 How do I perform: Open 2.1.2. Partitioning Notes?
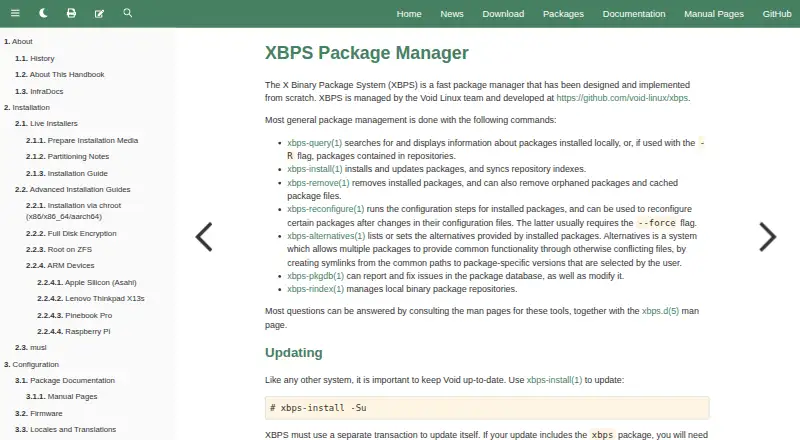point(67,156)
